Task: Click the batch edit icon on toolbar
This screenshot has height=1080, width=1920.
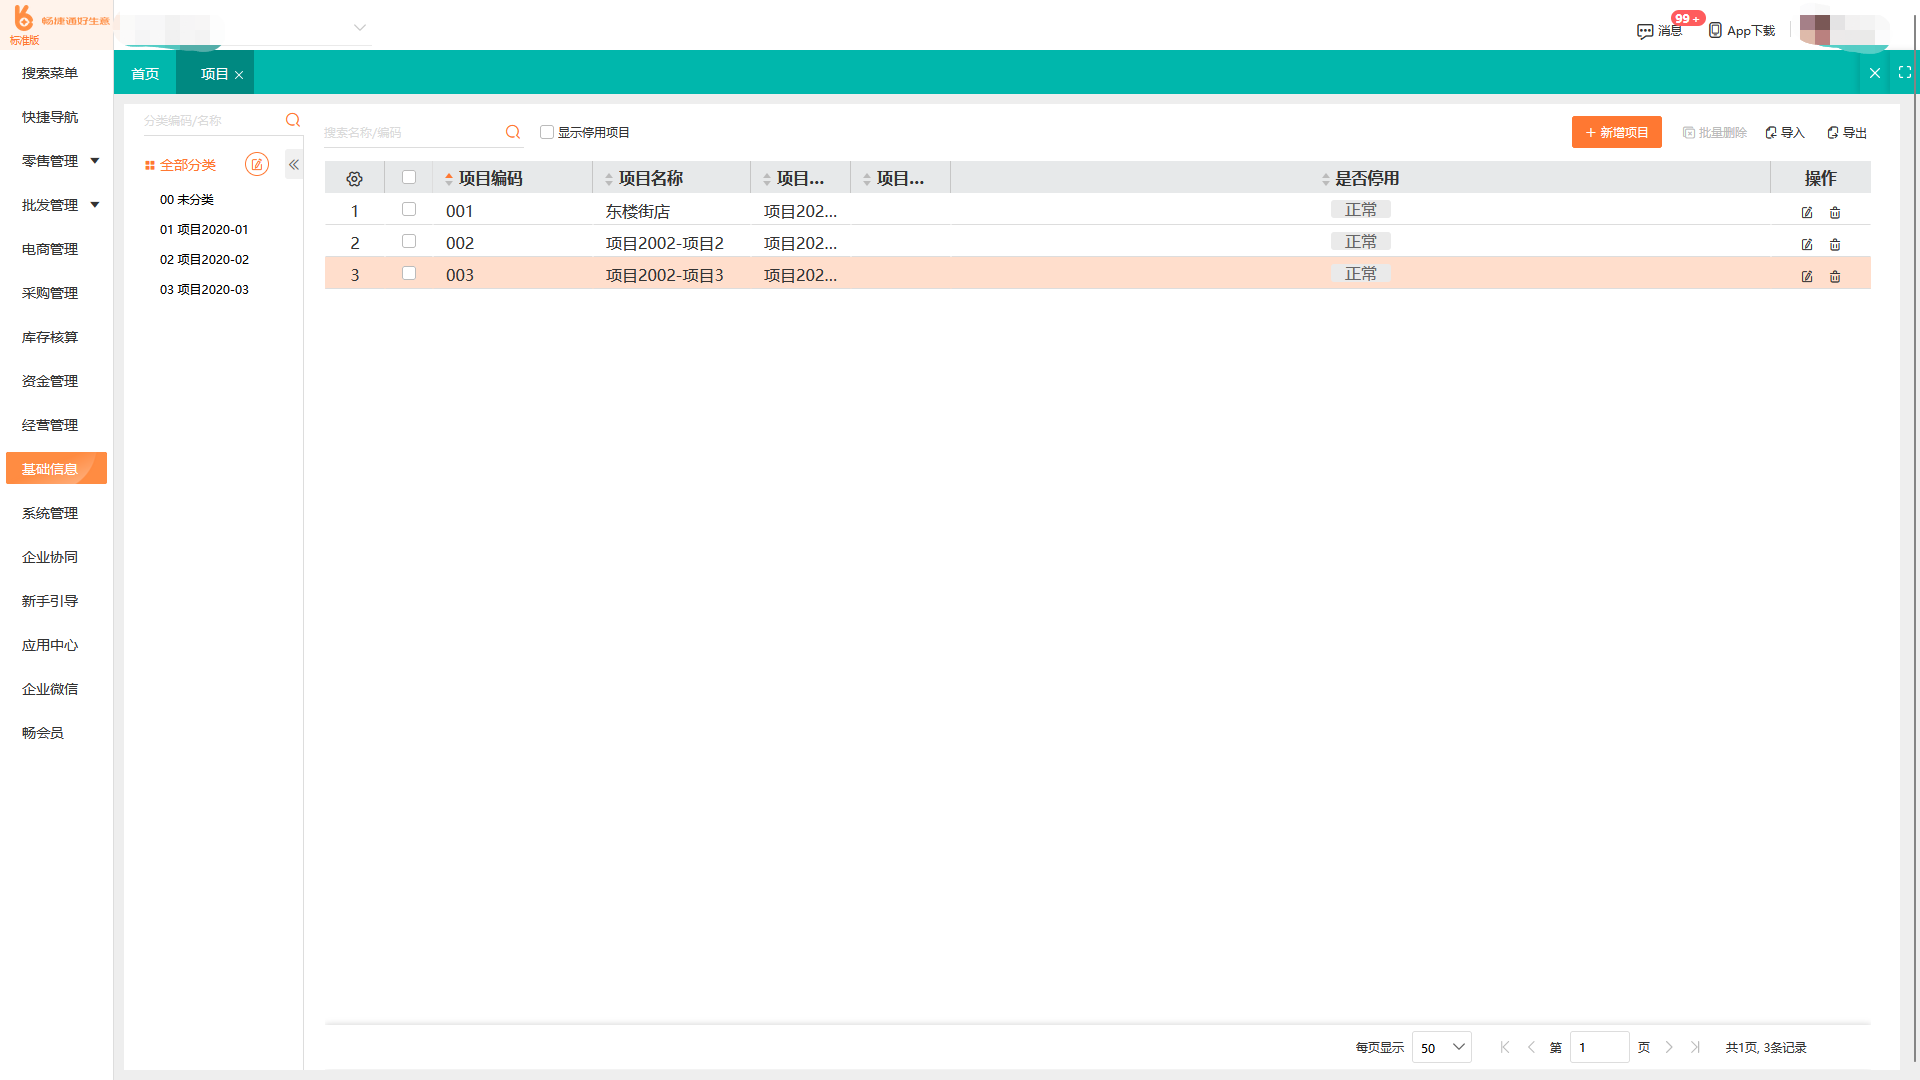Action: 258,164
